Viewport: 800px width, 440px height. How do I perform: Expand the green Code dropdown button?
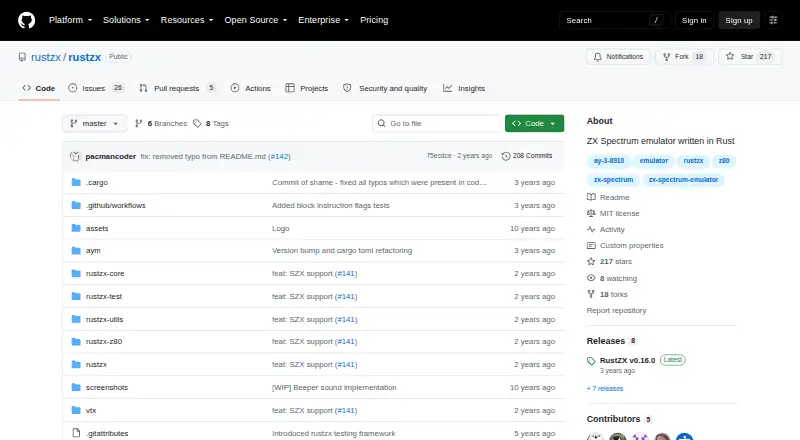point(534,124)
